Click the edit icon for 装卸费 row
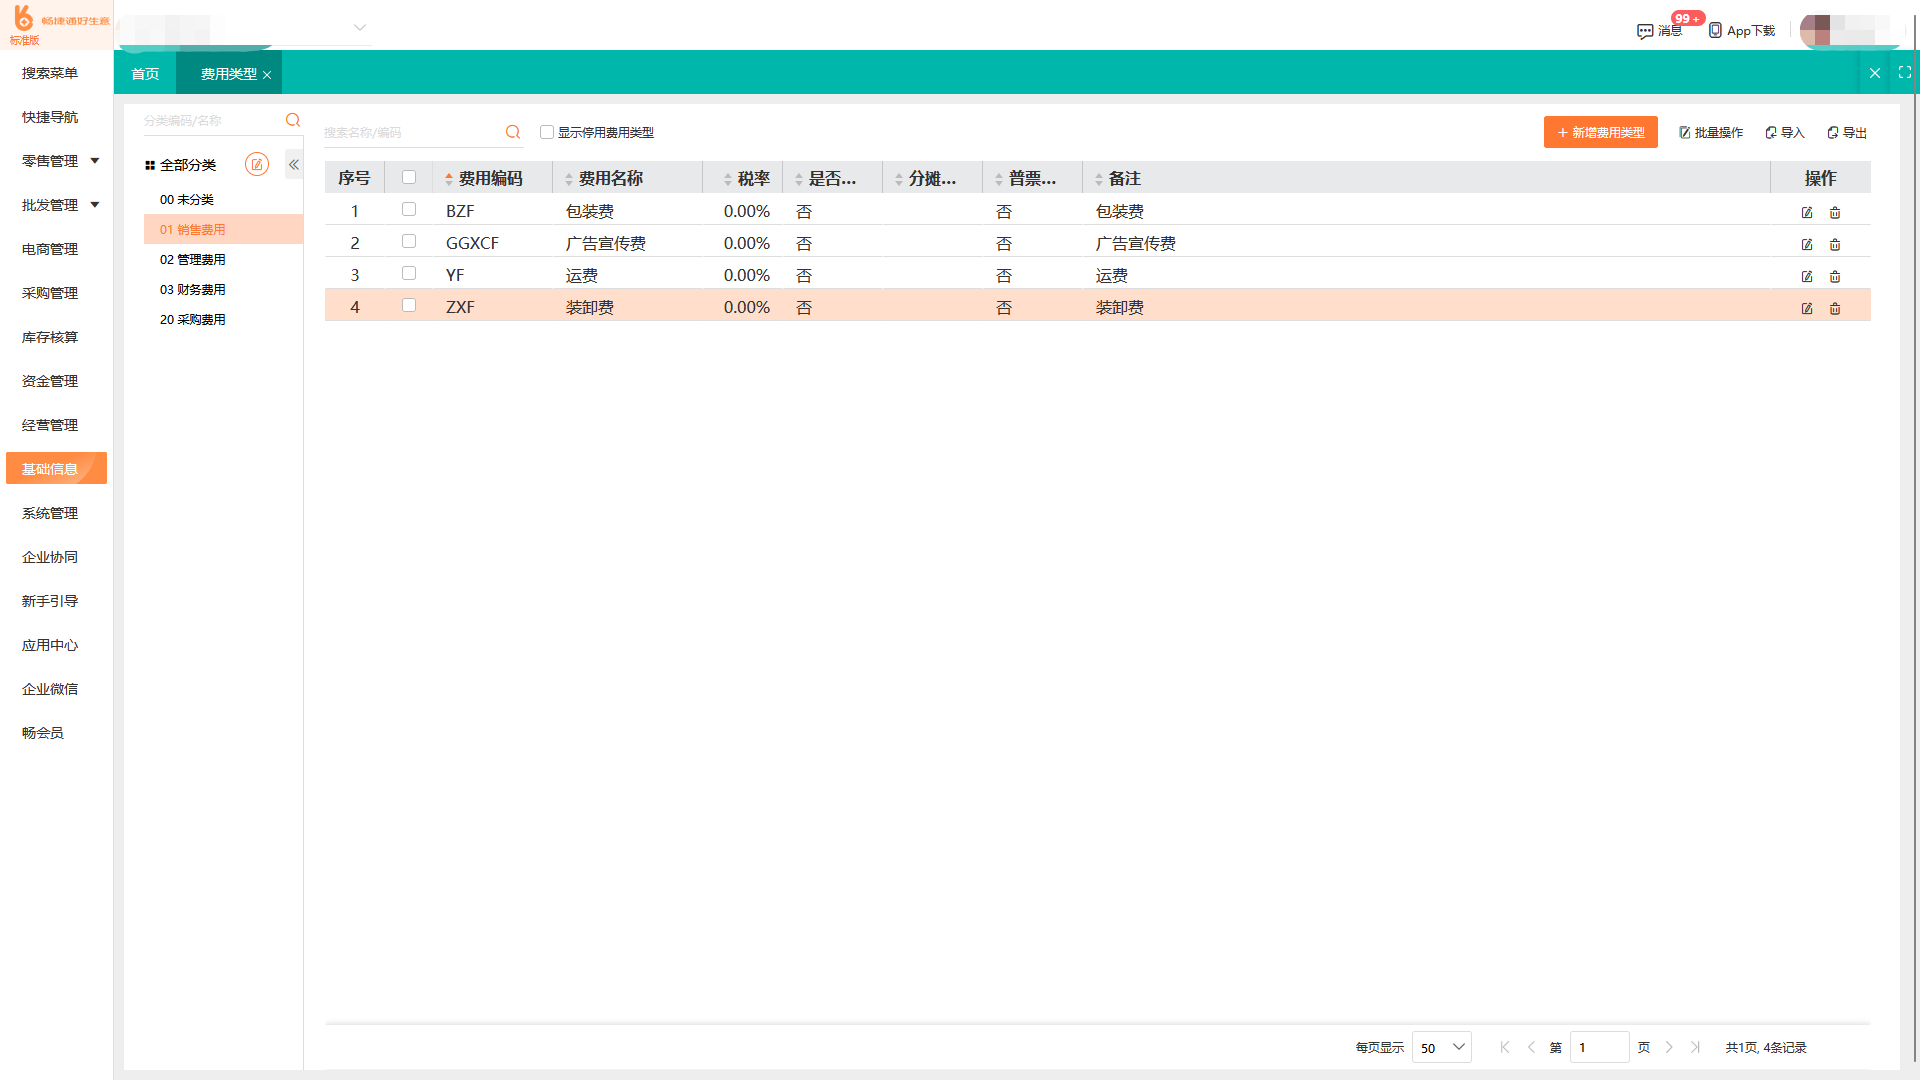The image size is (1920, 1080). pos(1807,306)
